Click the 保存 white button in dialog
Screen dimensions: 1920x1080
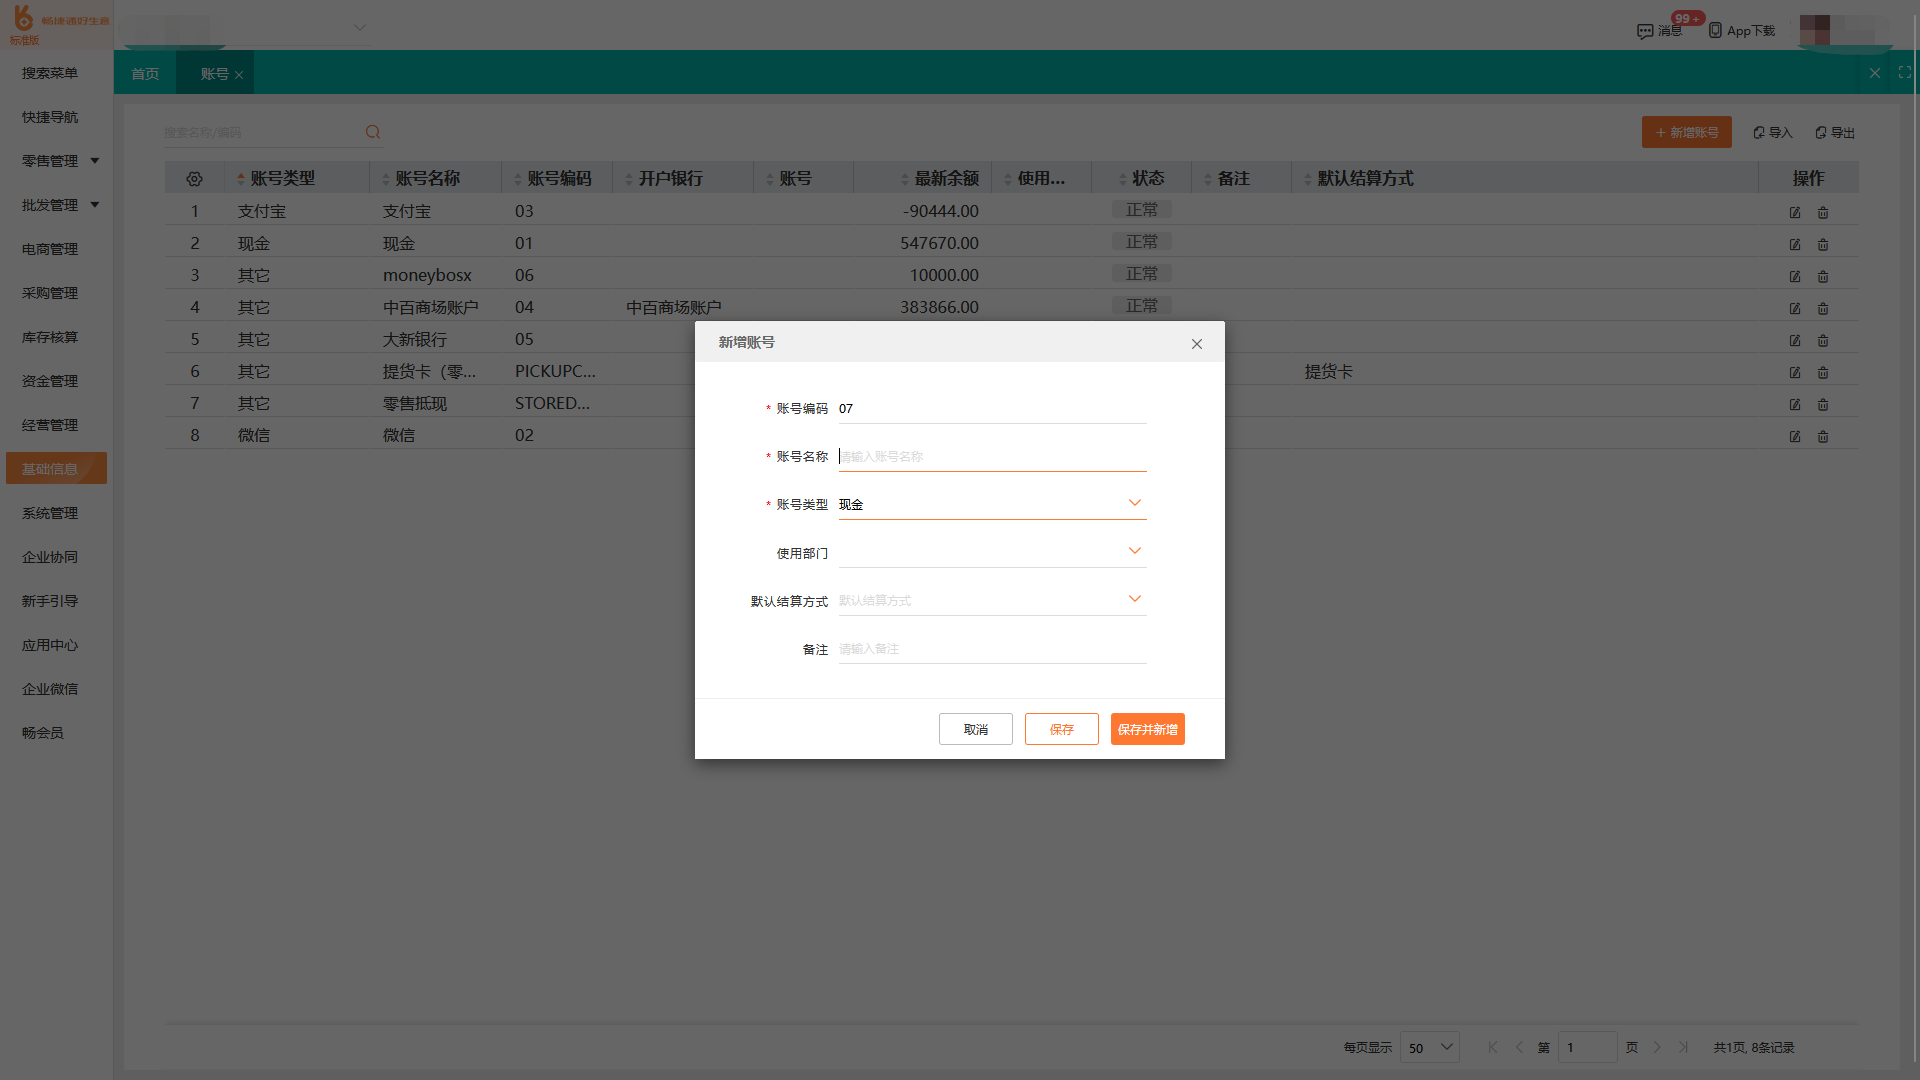coord(1062,728)
